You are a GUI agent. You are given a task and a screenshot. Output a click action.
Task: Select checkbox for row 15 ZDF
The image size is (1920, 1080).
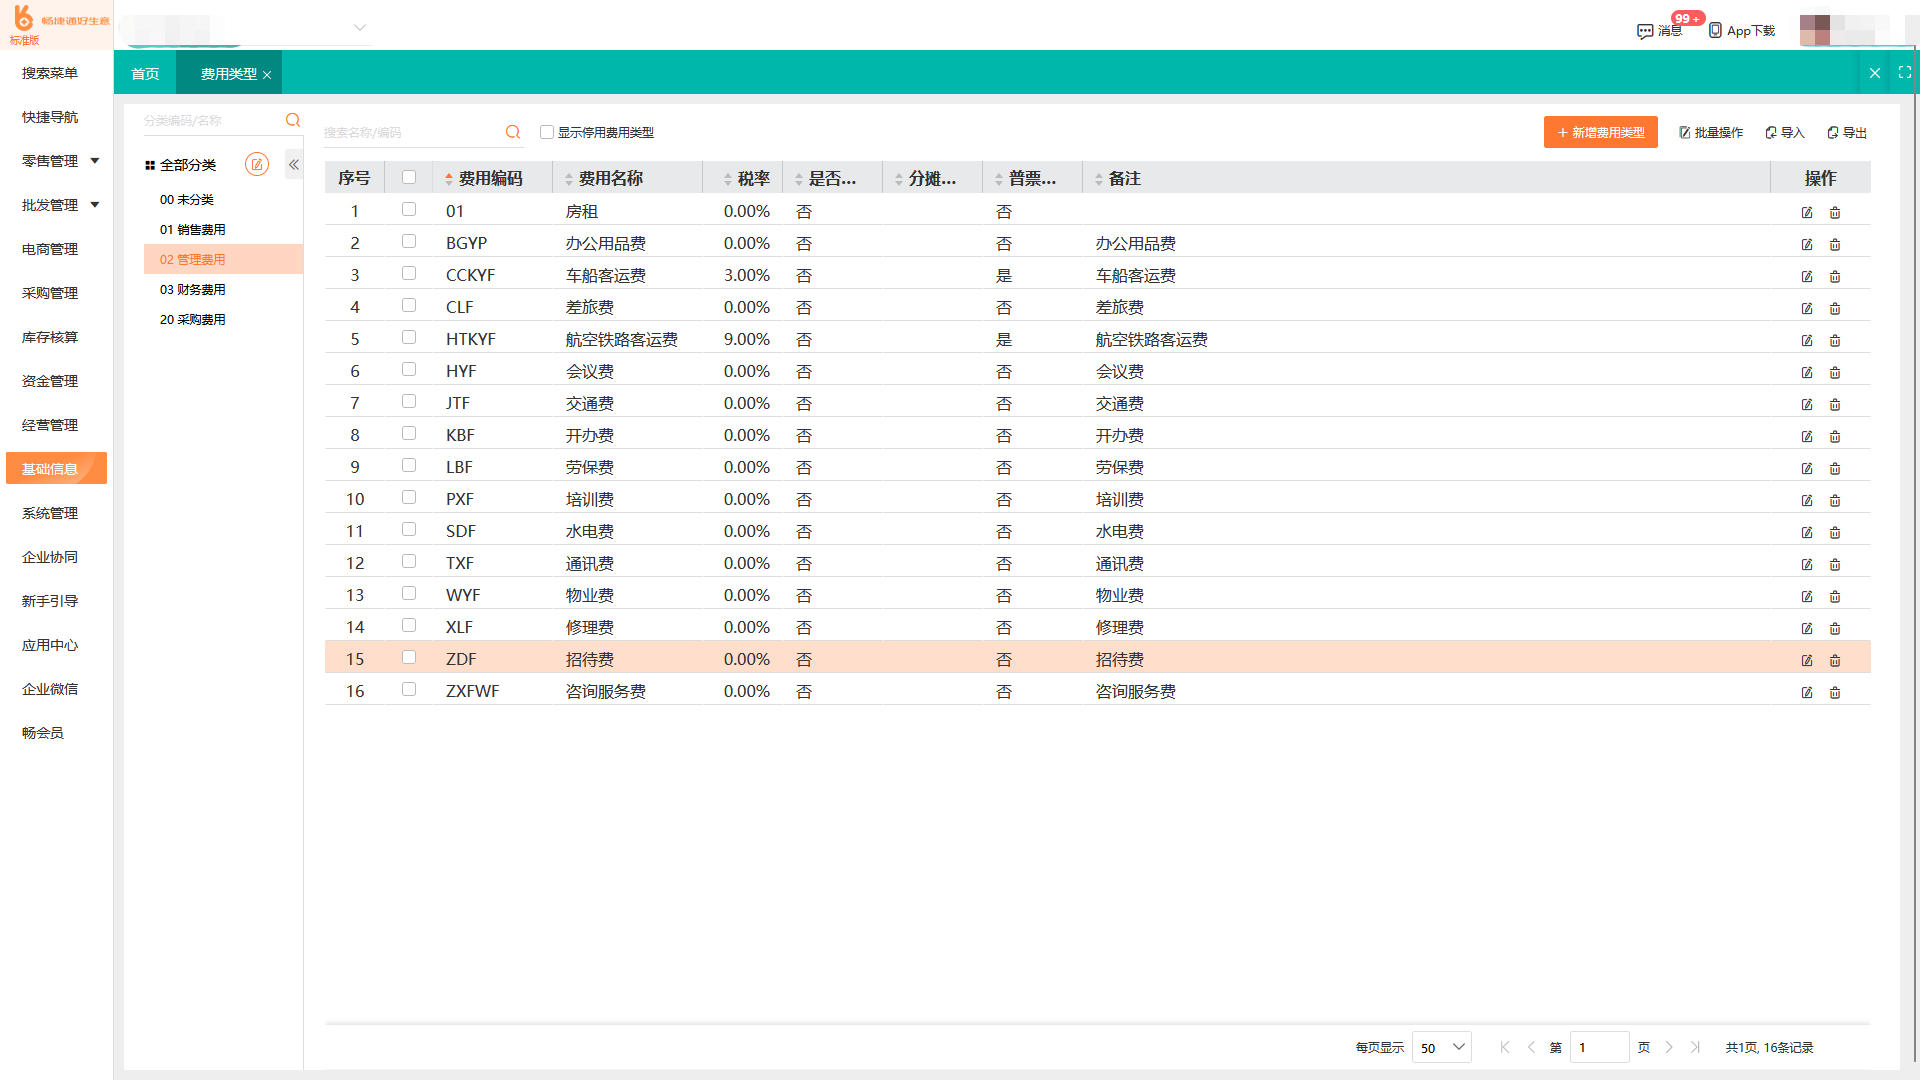pyautogui.click(x=409, y=658)
